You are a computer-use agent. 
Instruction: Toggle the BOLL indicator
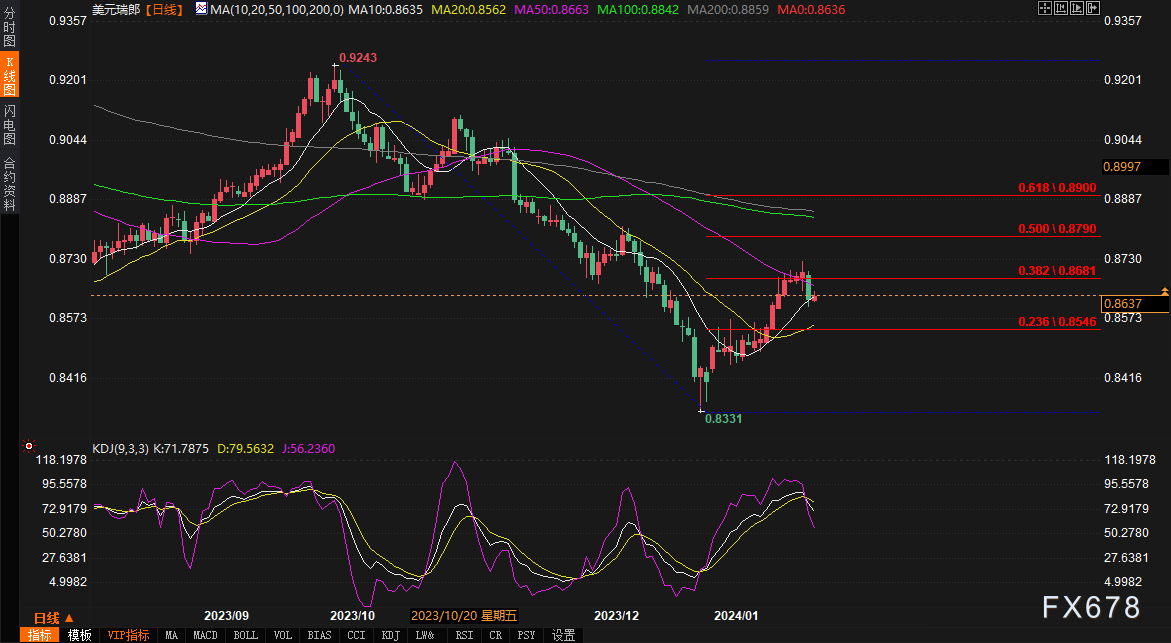coord(245,635)
